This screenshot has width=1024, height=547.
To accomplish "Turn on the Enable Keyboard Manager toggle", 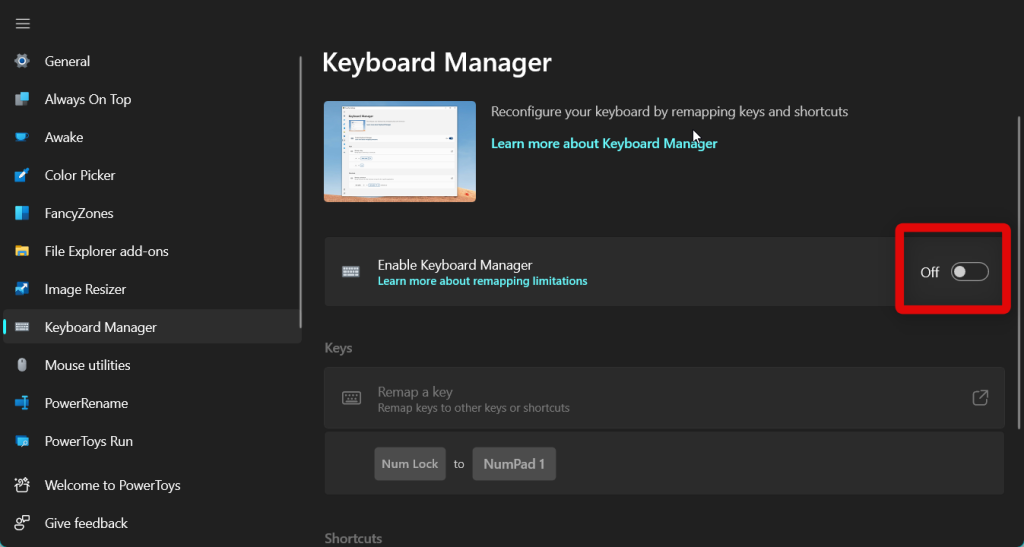I will pyautogui.click(x=970, y=272).
